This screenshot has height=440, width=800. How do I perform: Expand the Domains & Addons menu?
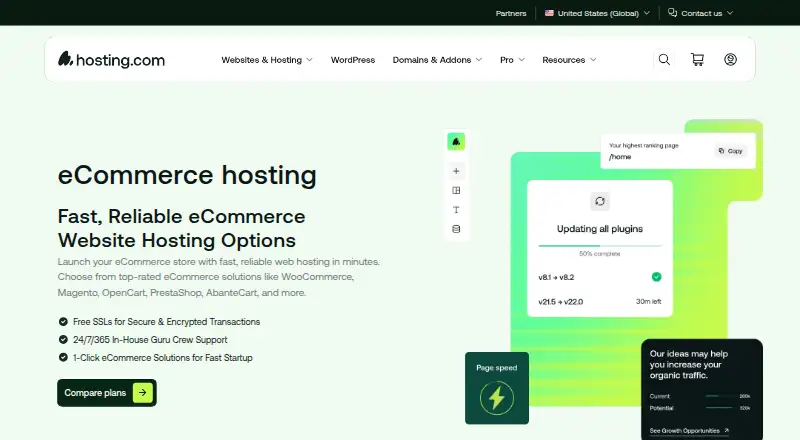click(437, 60)
